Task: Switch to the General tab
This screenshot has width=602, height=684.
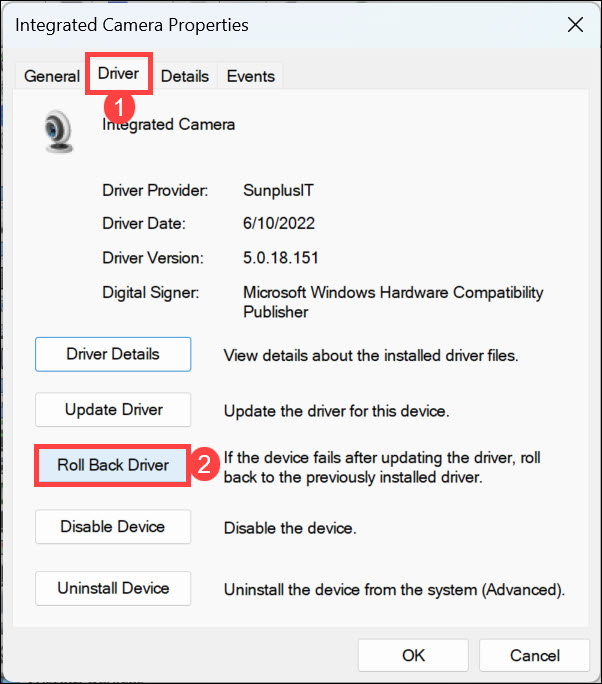Action: click(51, 76)
